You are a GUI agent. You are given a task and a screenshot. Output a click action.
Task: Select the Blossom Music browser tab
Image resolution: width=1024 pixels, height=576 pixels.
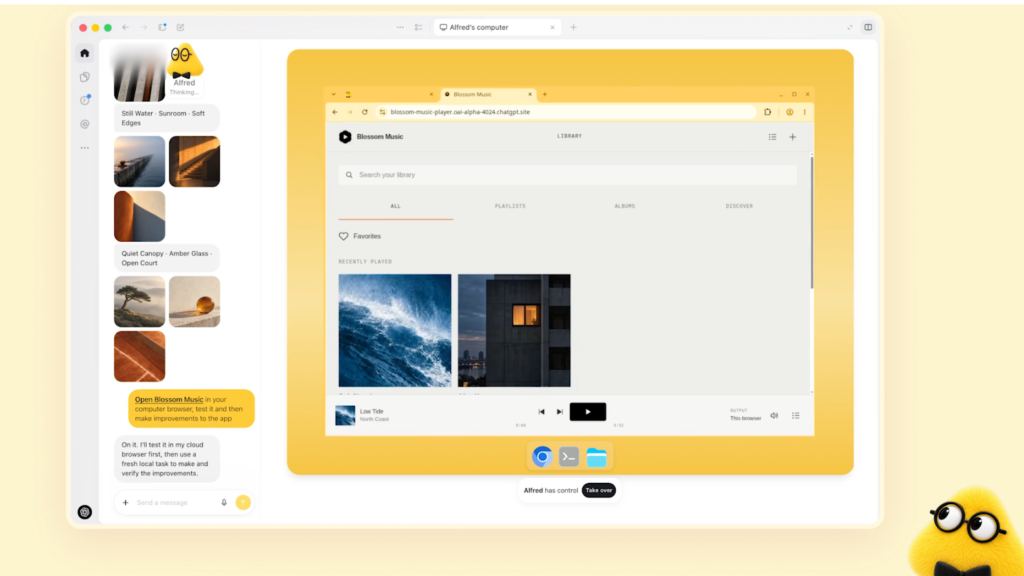[488, 94]
